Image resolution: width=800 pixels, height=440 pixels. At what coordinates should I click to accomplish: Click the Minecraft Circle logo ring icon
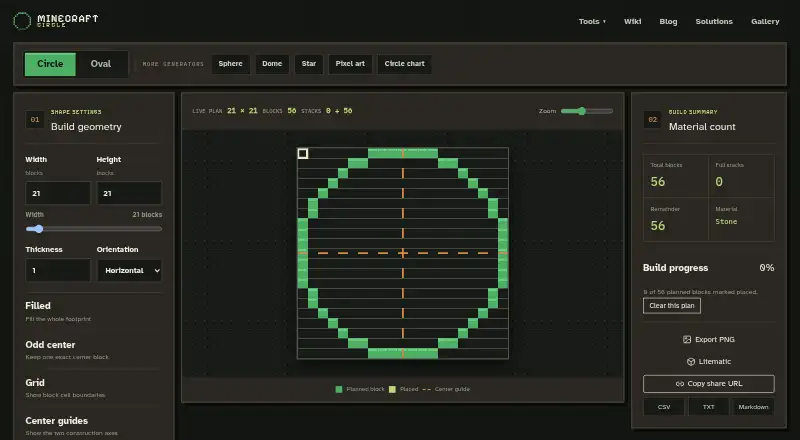click(22, 21)
